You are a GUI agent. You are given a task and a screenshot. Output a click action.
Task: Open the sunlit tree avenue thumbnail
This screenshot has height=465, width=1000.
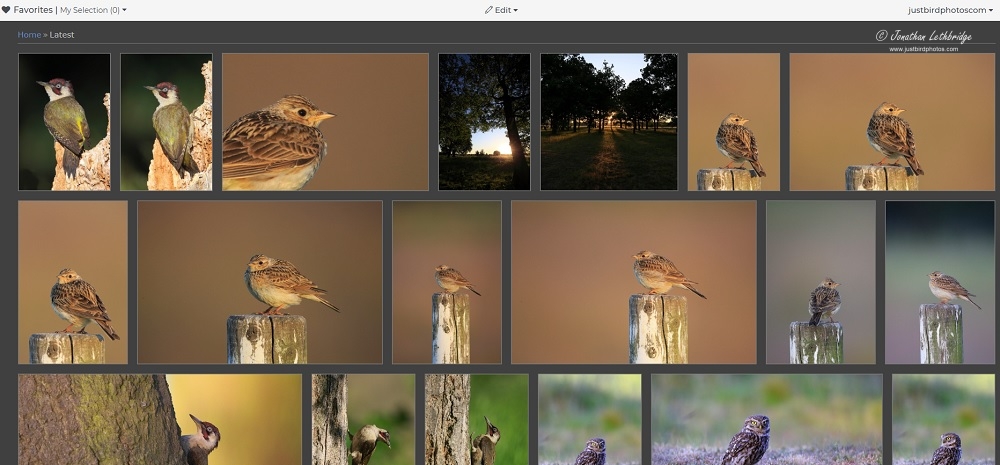(x=609, y=121)
